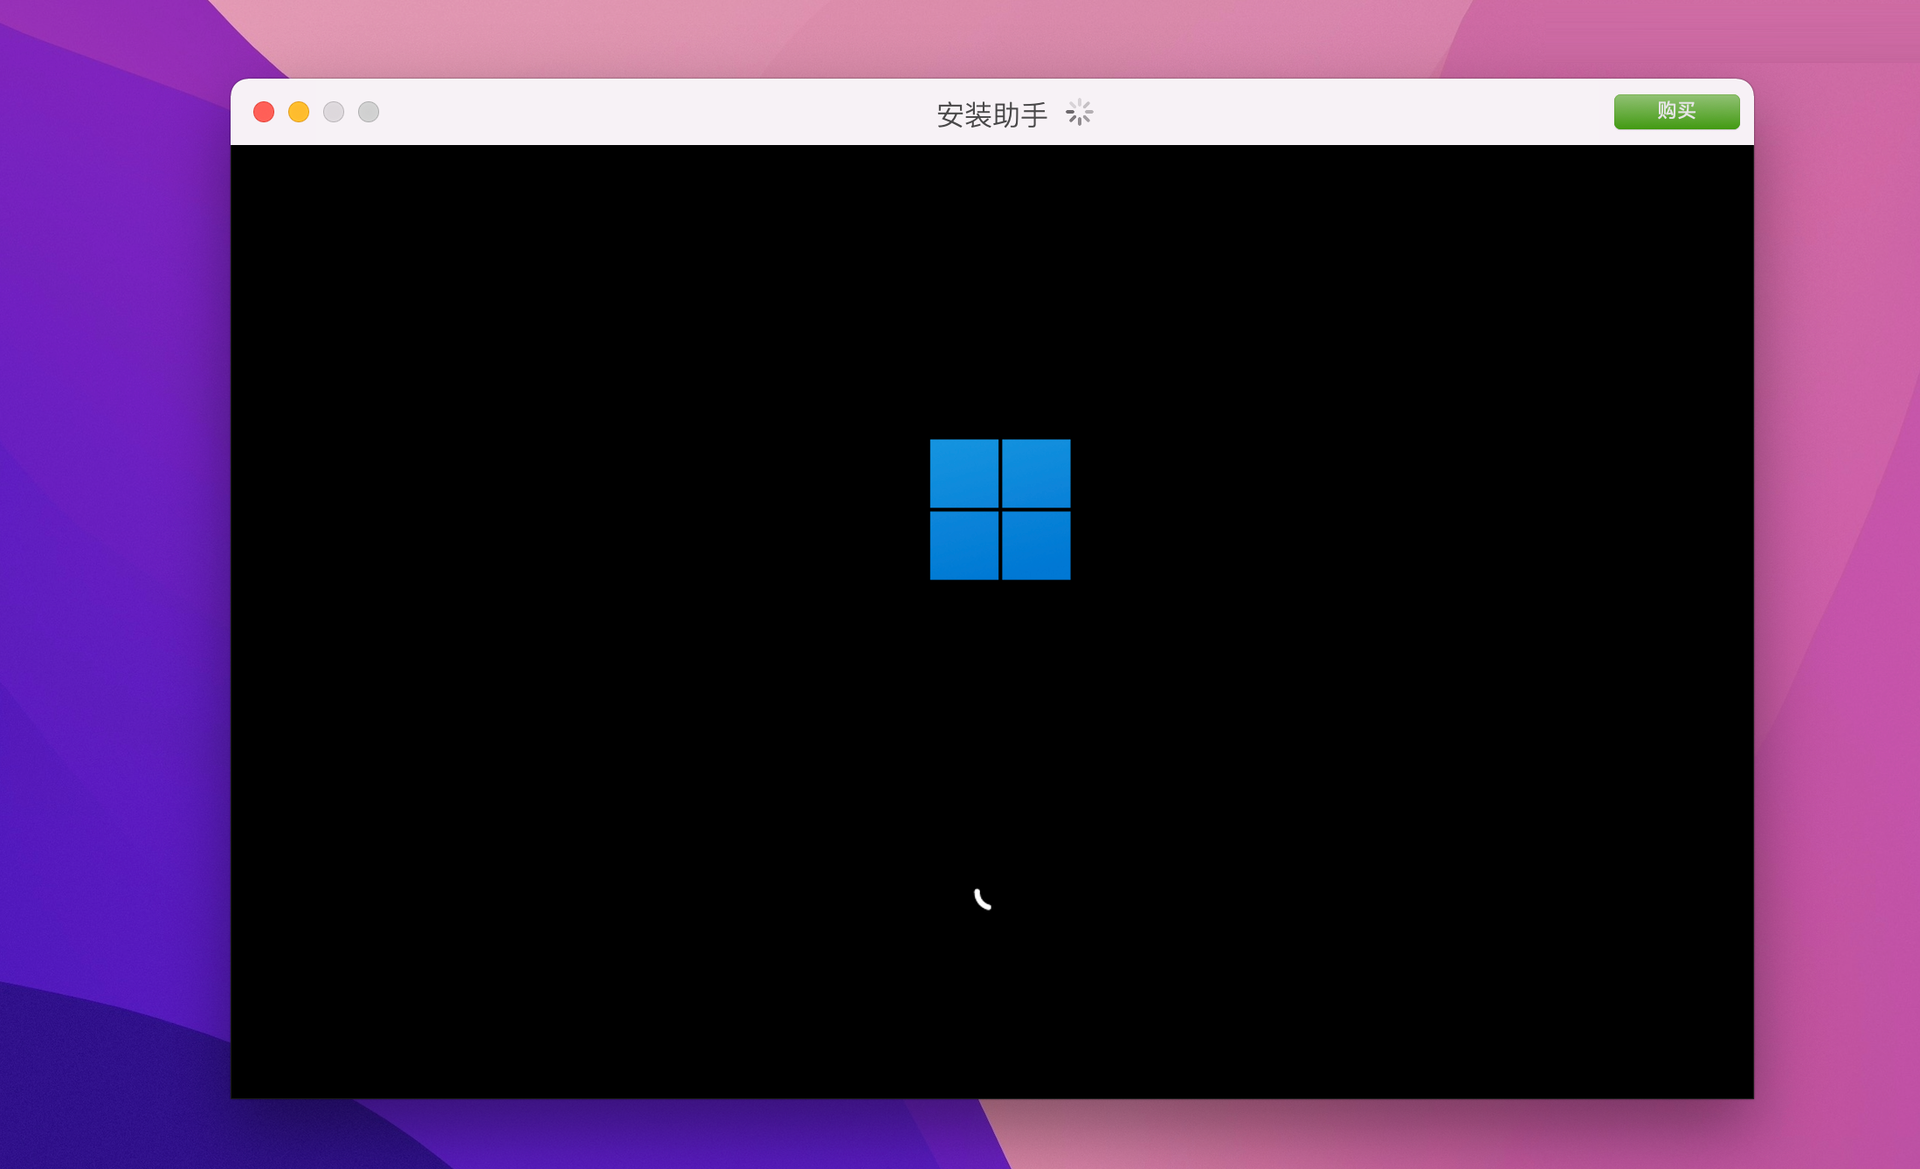1920x1169 pixels.
Task: Click the fourth traffic light dot
Action: coord(368,112)
